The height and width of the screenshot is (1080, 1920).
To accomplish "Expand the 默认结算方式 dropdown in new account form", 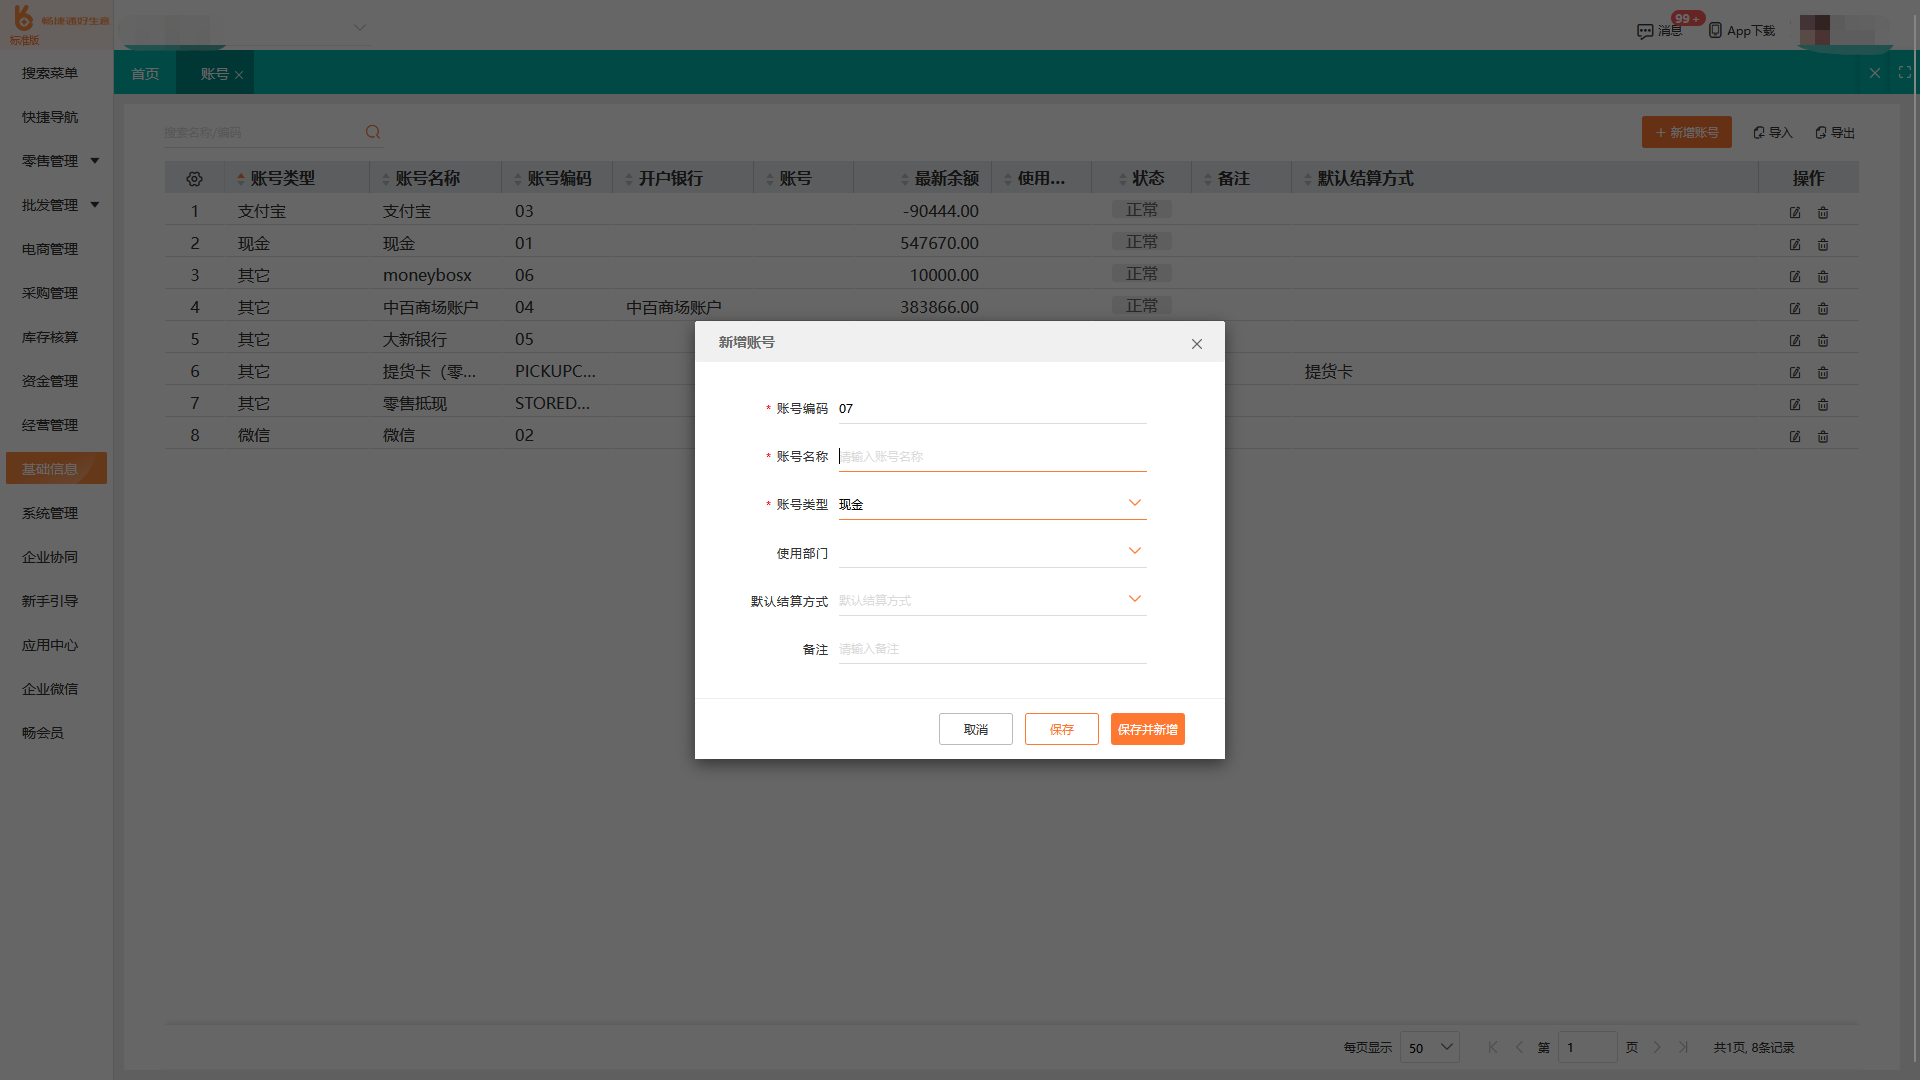I will pos(1135,599).
